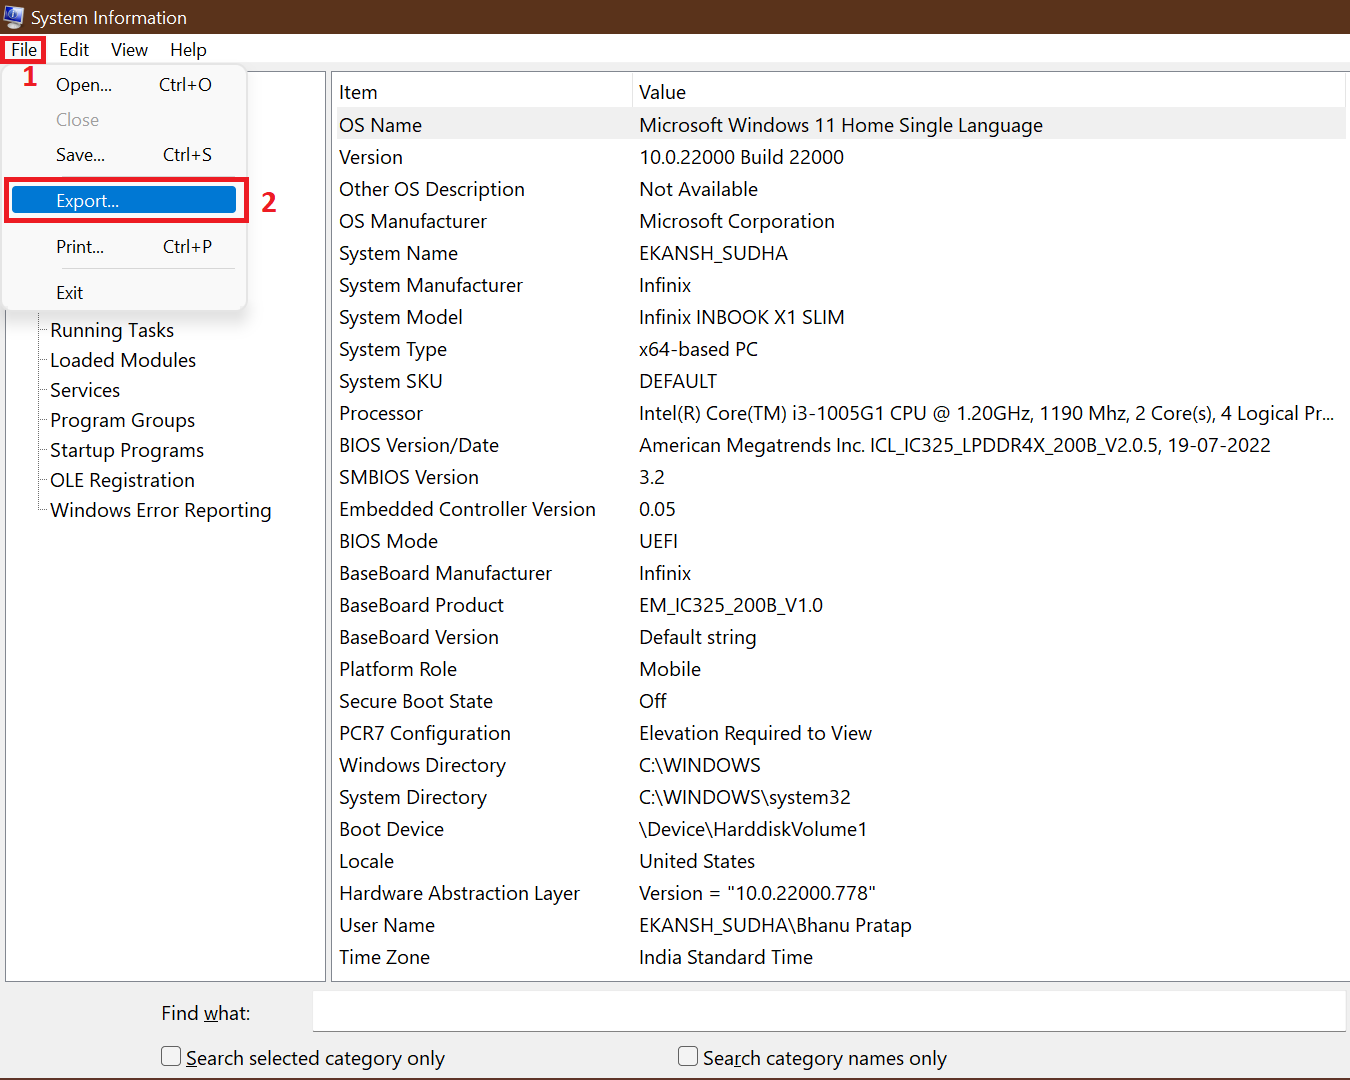Open the View menu
Image resolution: width=1350 pixels, height=1080 pixels.
(129, 49)
